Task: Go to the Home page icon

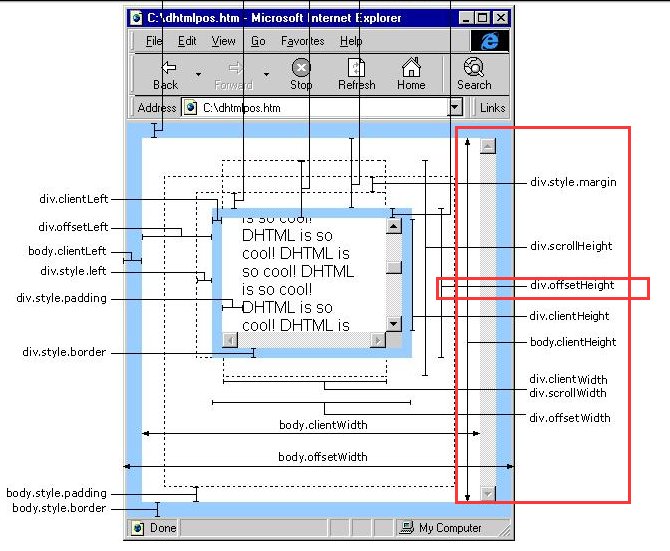Action: 410,68
